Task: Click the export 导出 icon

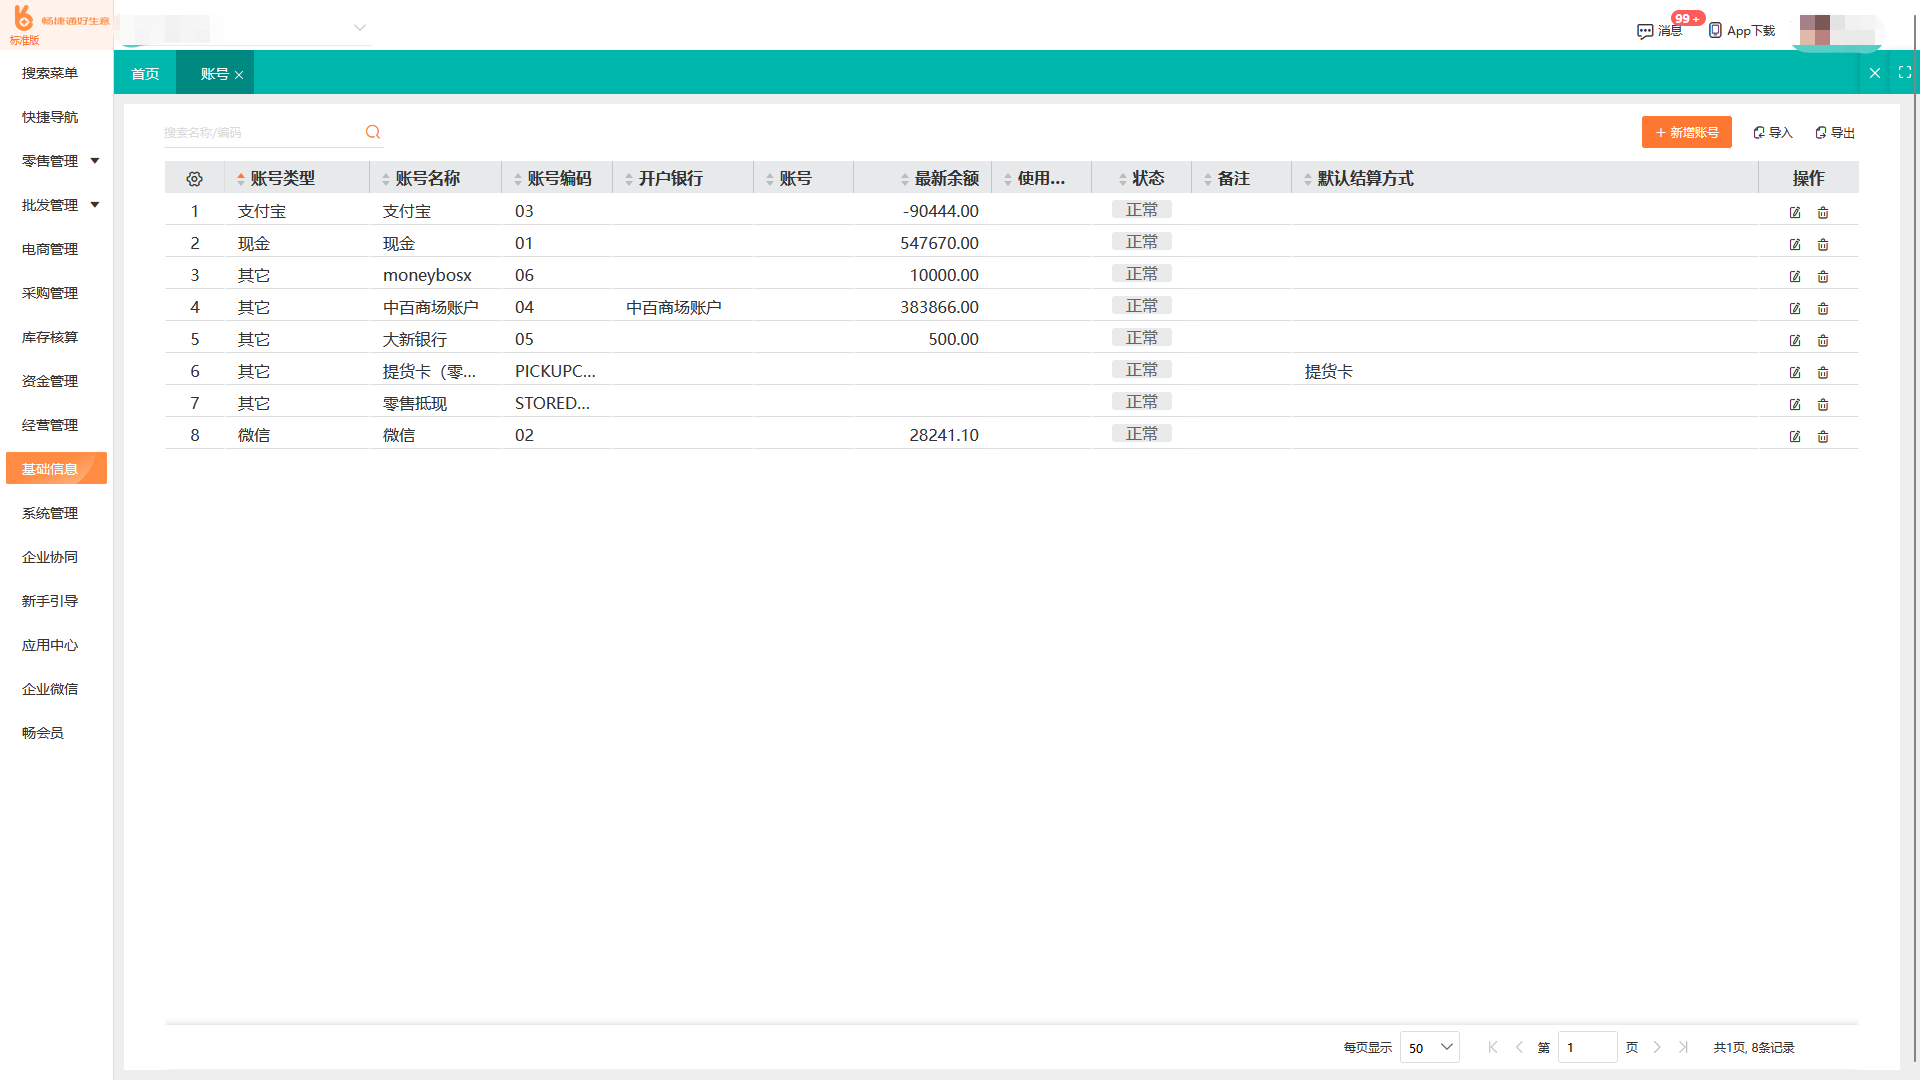Action: [x=1834, y=132]
